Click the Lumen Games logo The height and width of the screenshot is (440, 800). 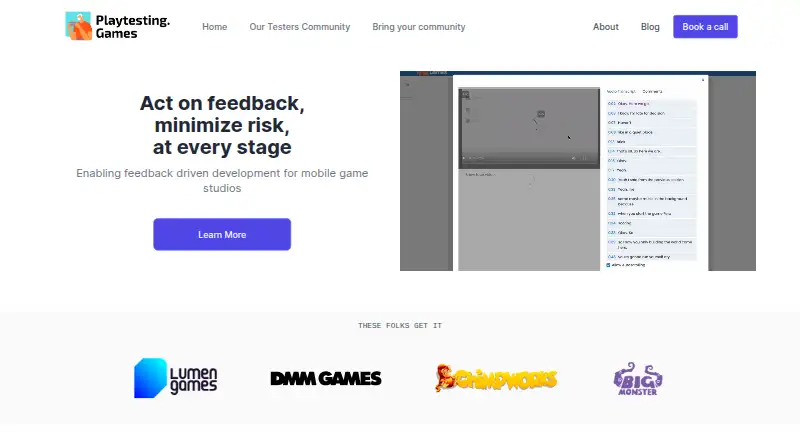point(176,378)
